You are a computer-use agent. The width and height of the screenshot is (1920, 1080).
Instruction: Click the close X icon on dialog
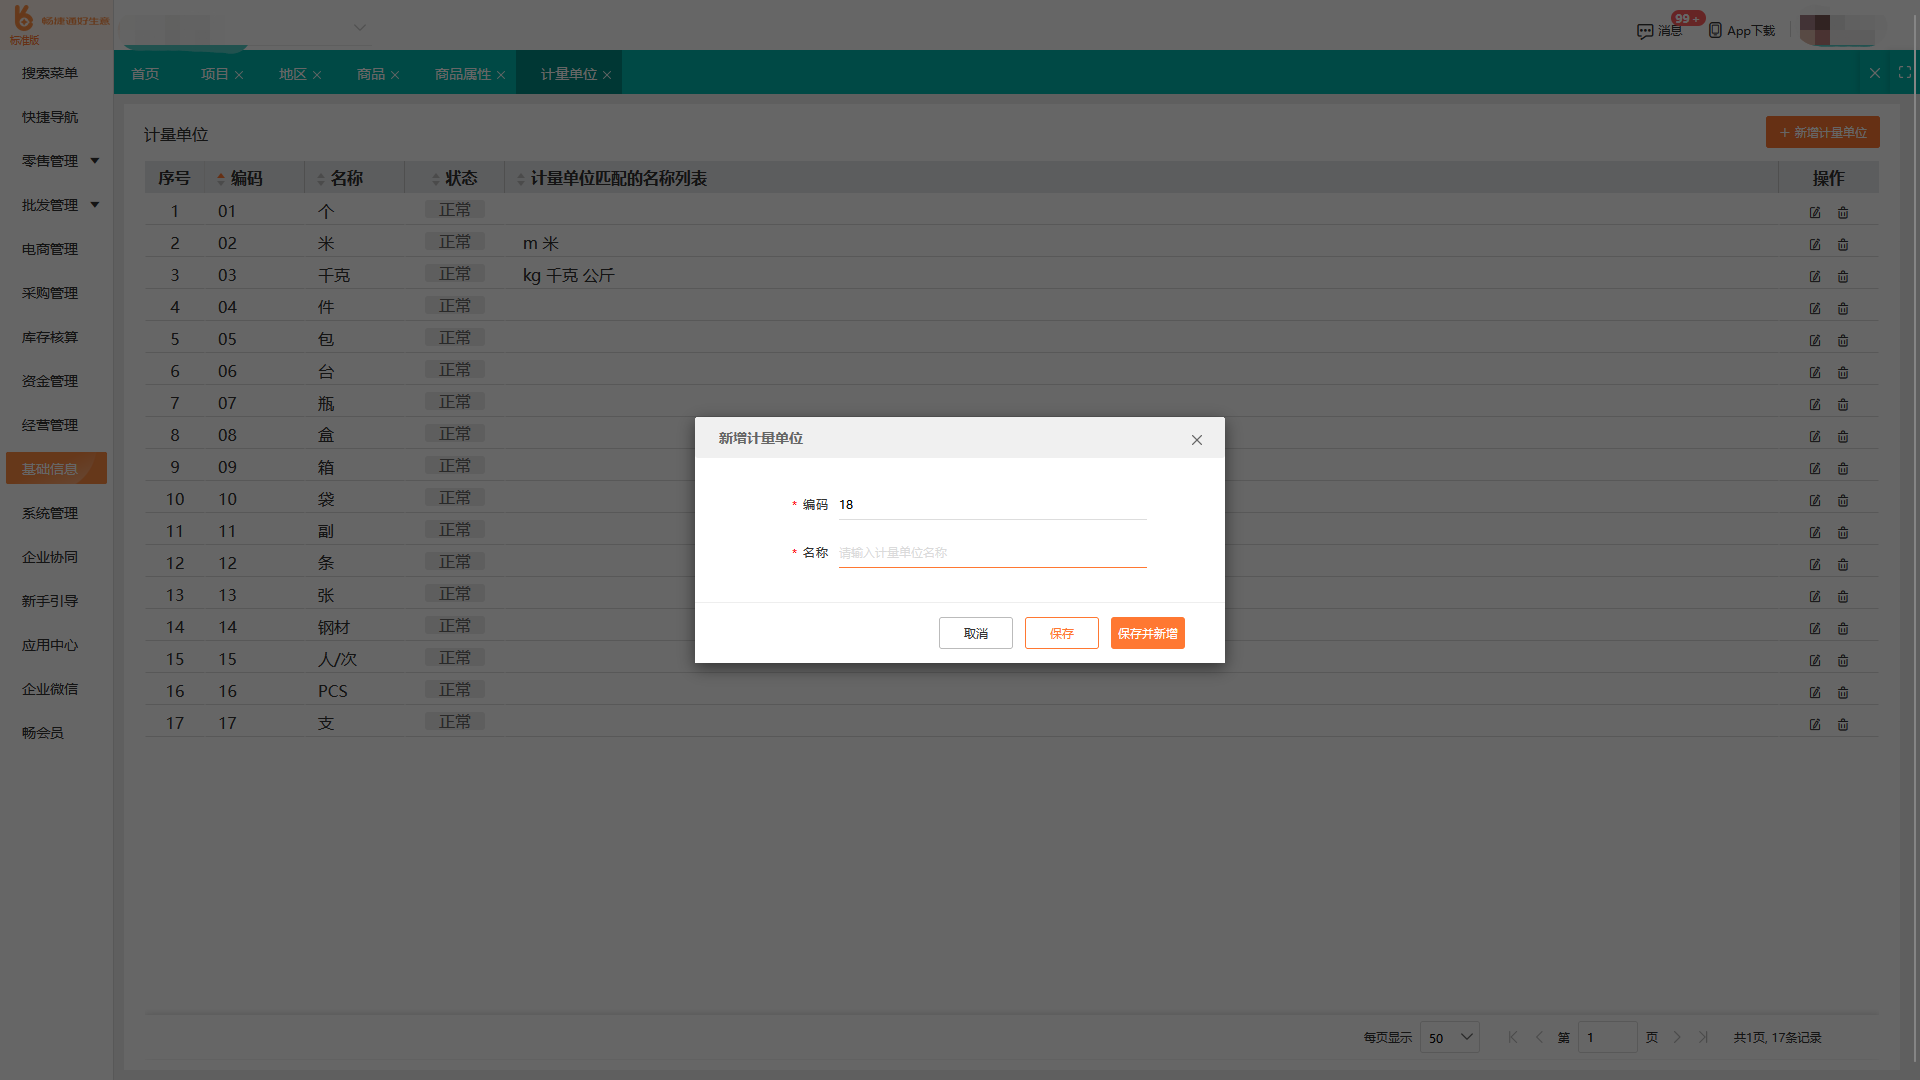(1197, 440)
